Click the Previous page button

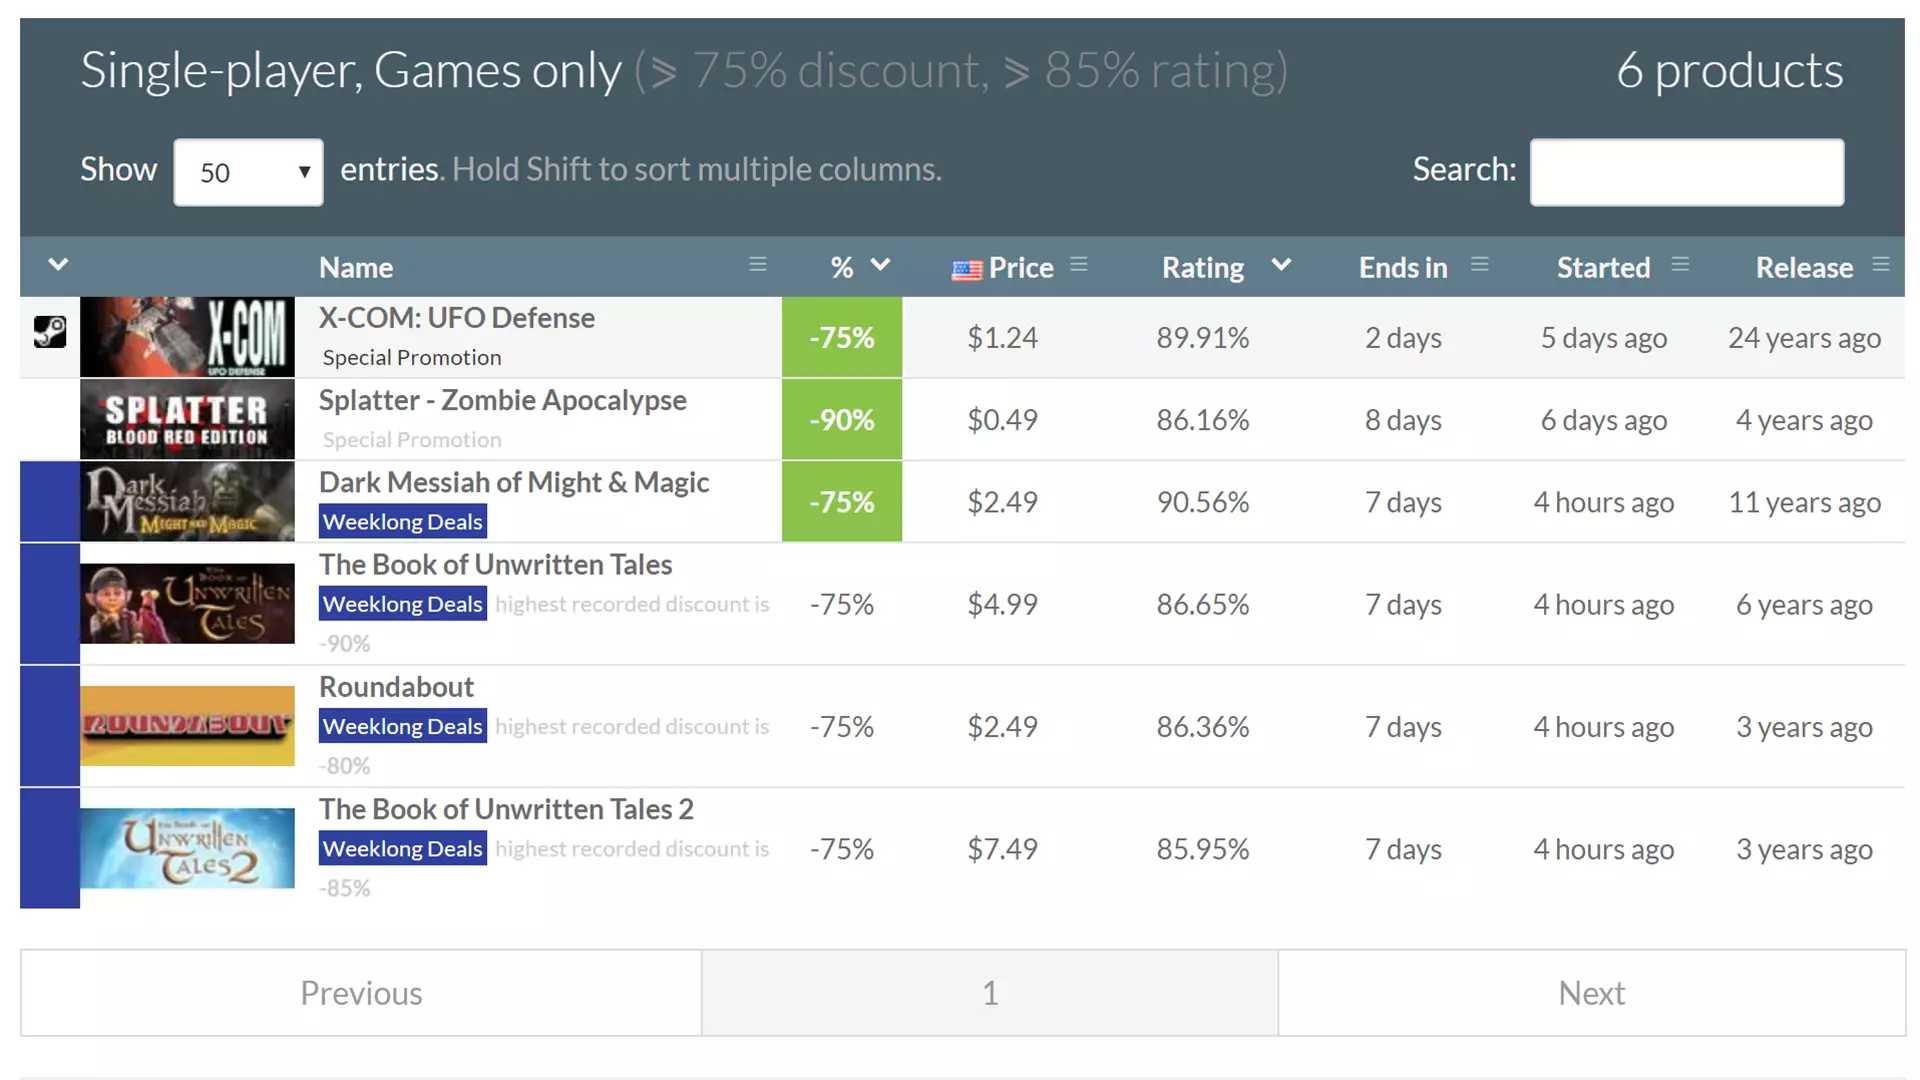360,992
